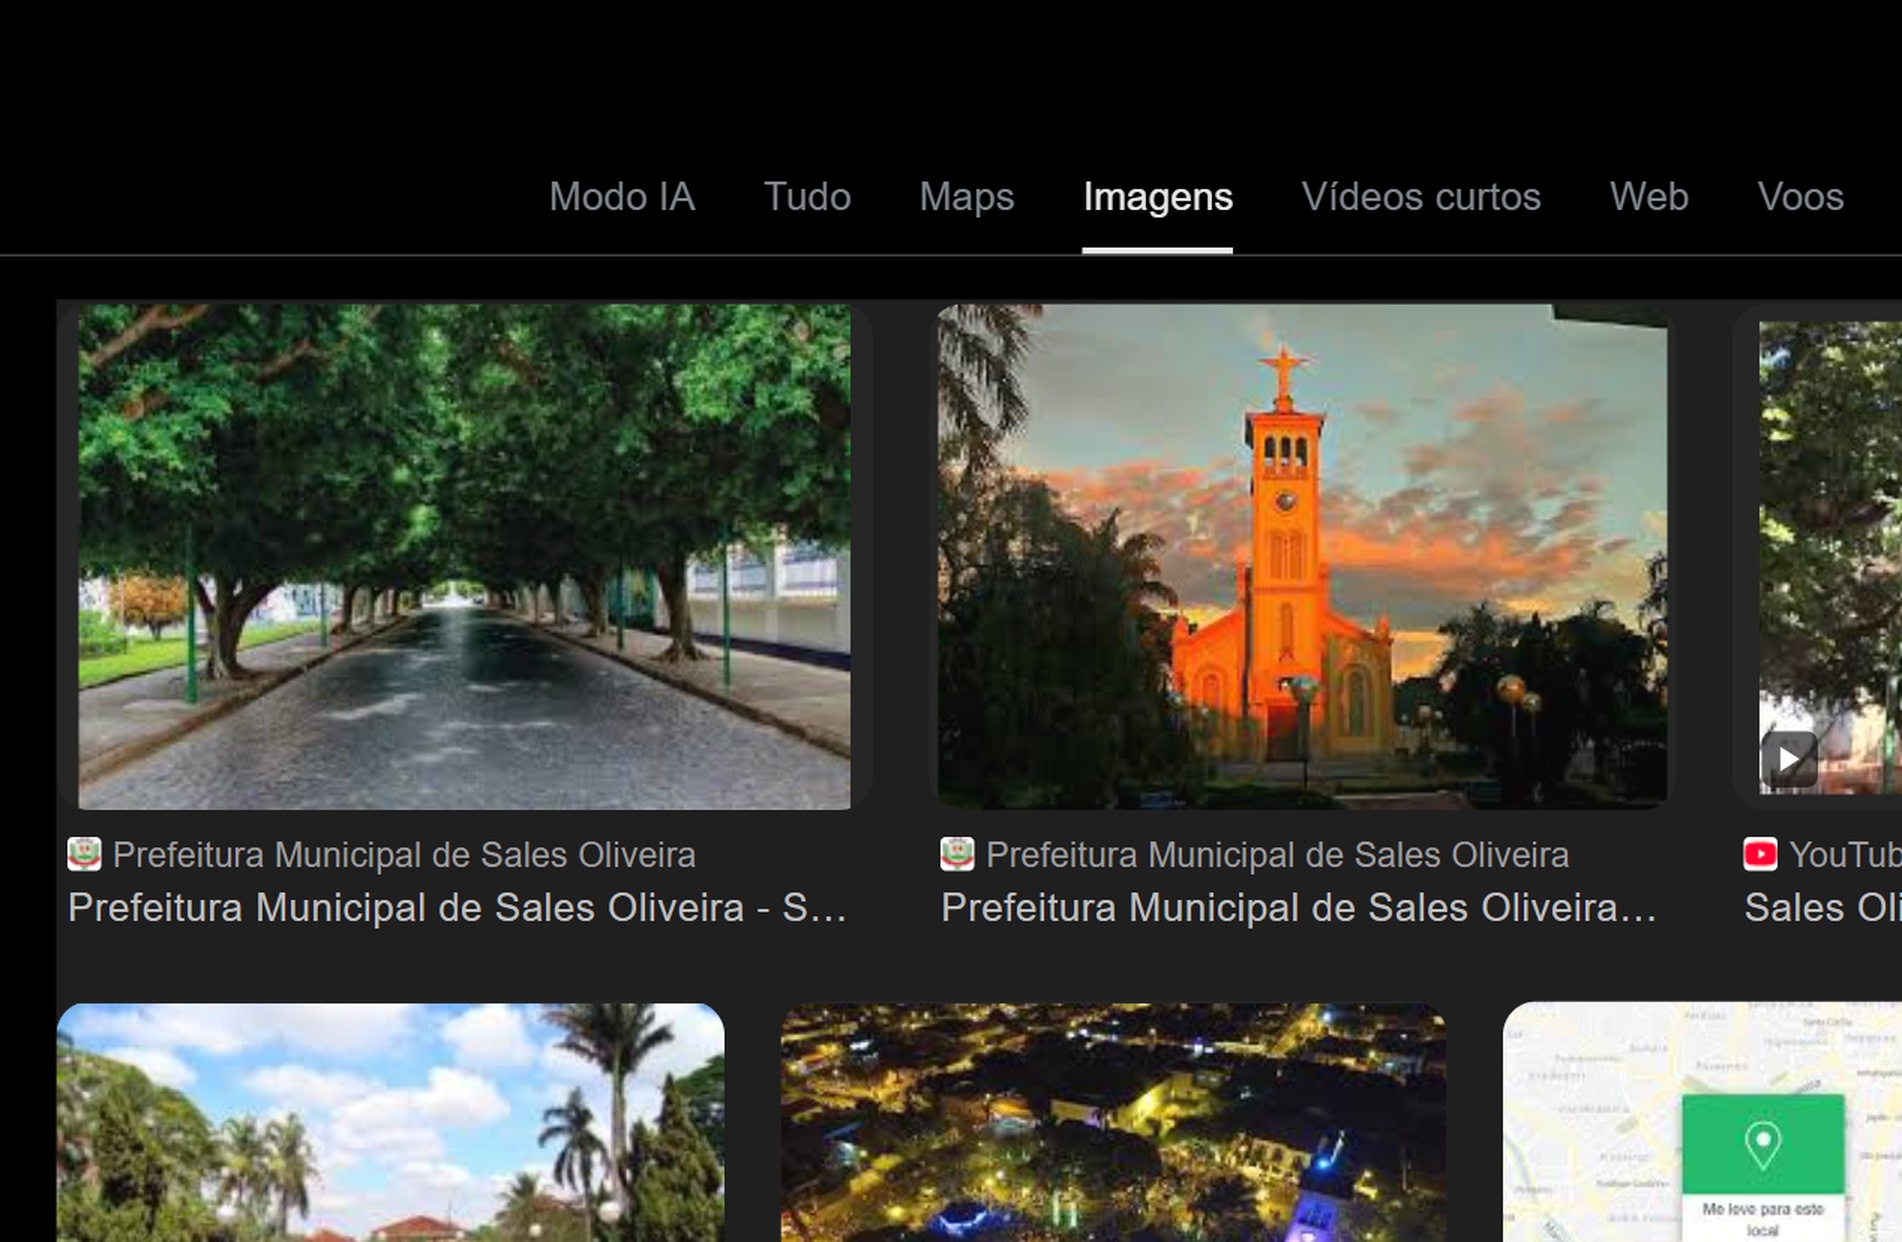Select the Imagens tab
This screenshot has height=1242, width=1902.
1157,197
